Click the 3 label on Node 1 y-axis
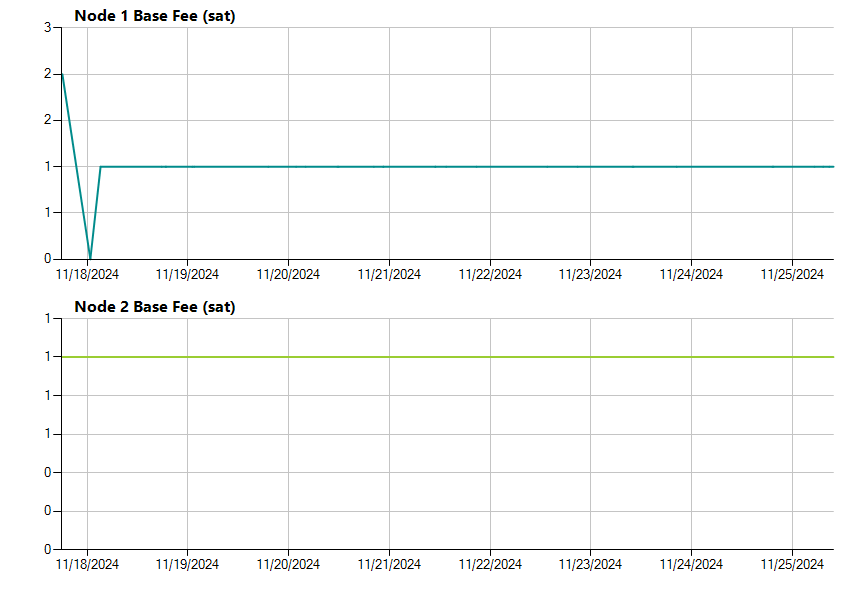The width and height of the screenshot is (860, 600). [47, 28]
